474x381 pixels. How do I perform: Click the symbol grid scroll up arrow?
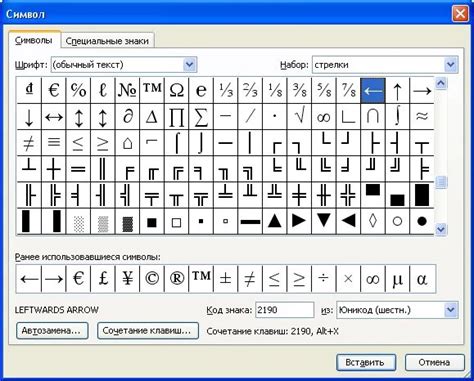point(441,83)
